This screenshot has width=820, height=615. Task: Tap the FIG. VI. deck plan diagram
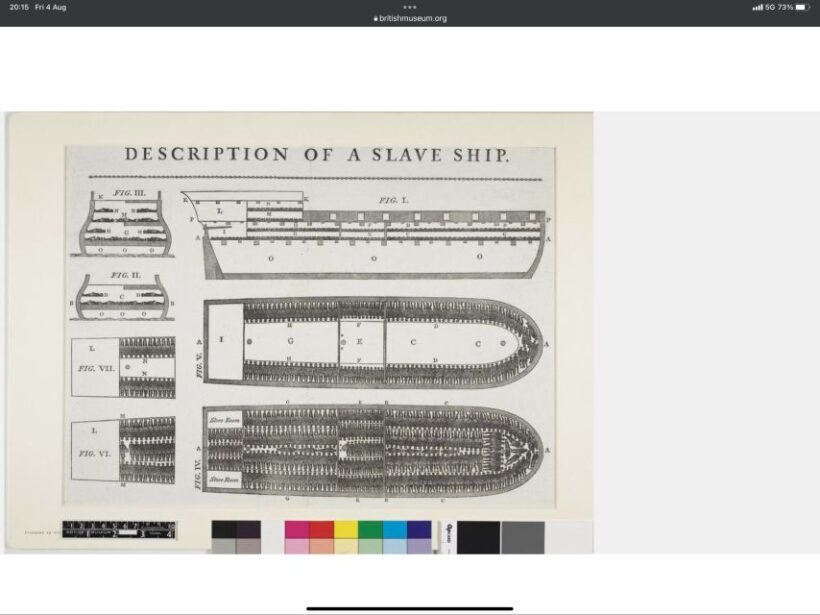click(123, 450)
